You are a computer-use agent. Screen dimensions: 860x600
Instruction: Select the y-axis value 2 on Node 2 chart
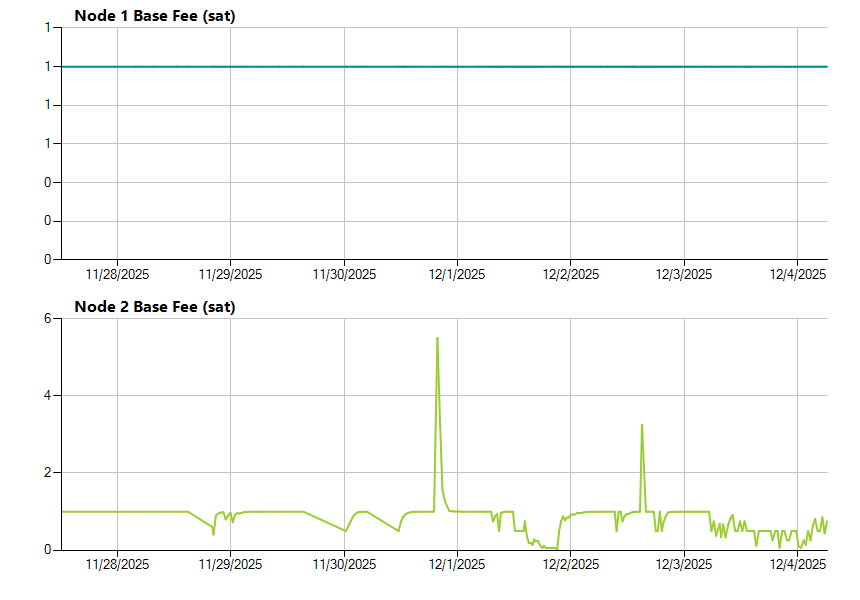click(x=47, y=473)
